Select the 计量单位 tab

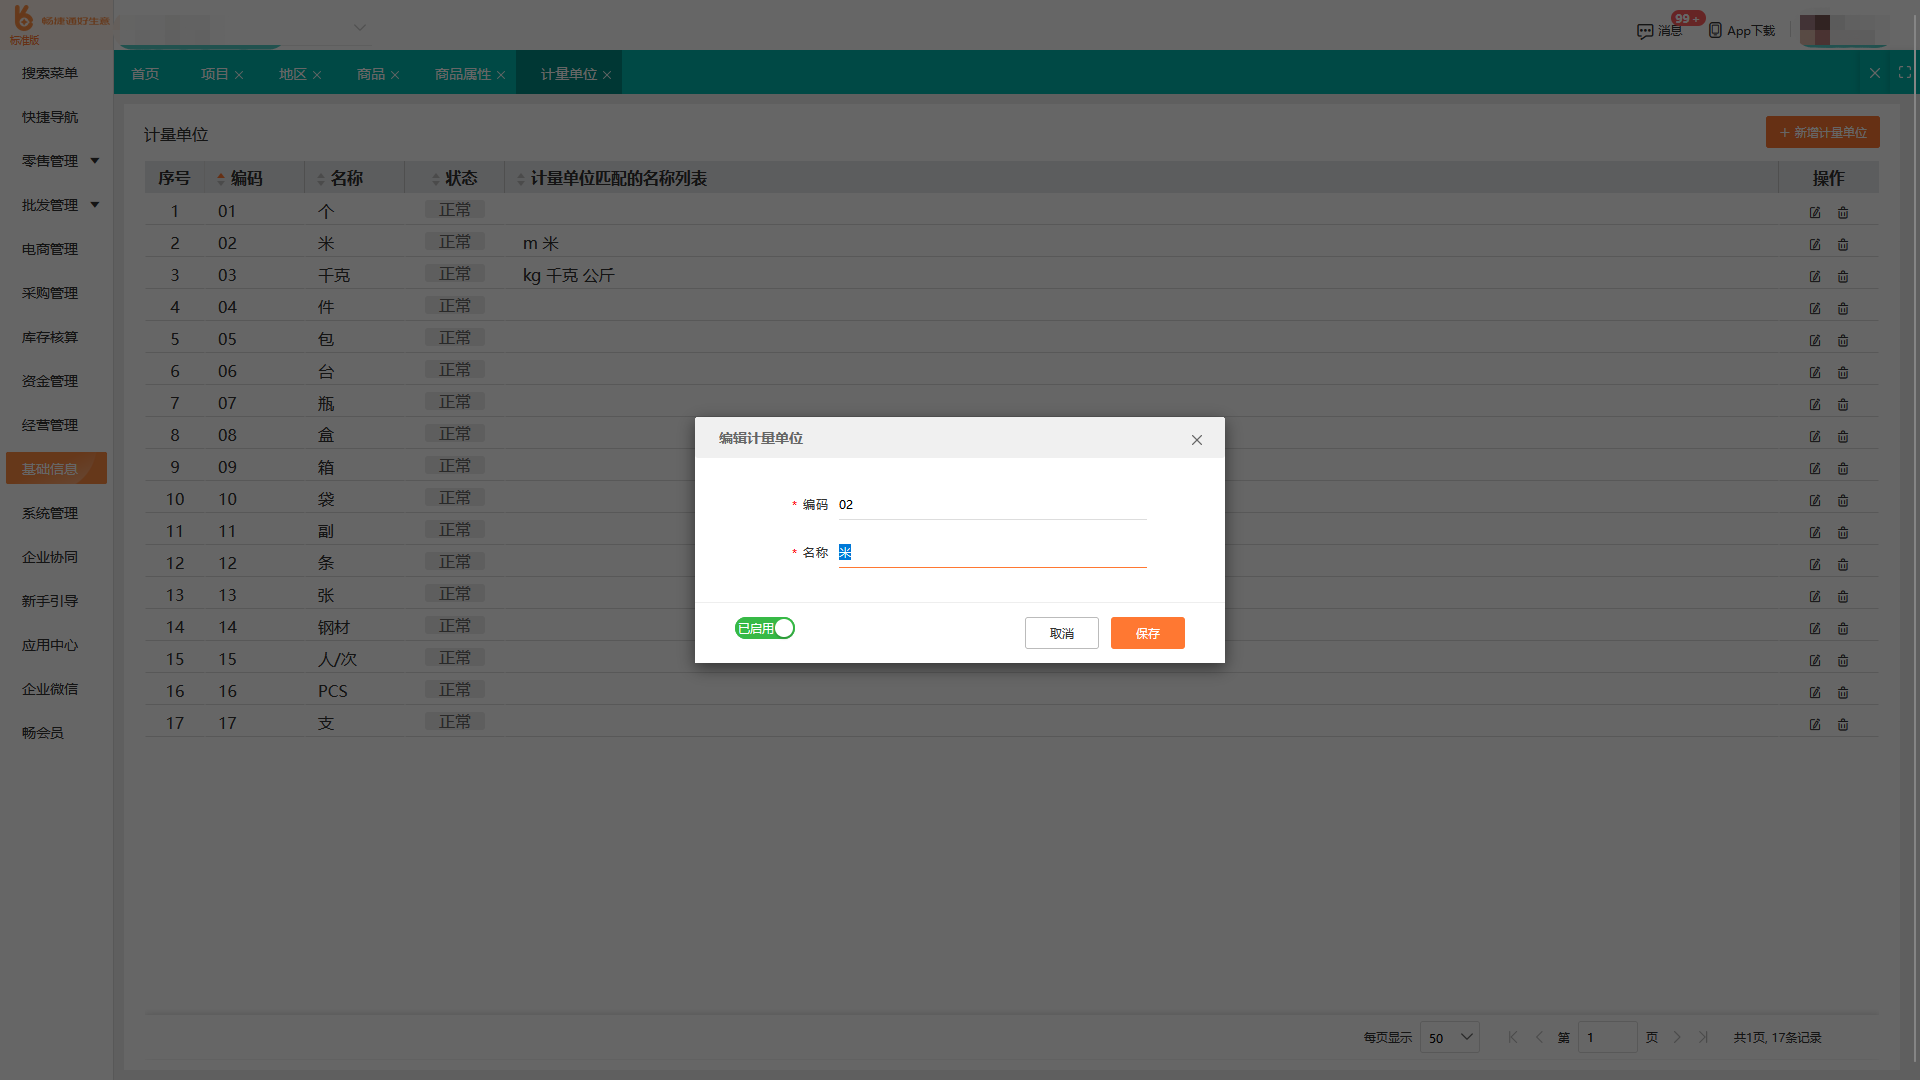point(570,73)
